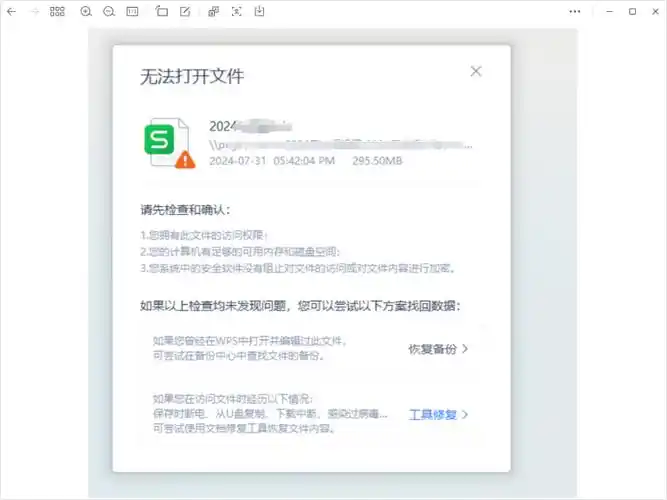Click the chevron arrow beside 恢复备份
This screenshot has height=500, width=667.
click(x=465, y=349)
